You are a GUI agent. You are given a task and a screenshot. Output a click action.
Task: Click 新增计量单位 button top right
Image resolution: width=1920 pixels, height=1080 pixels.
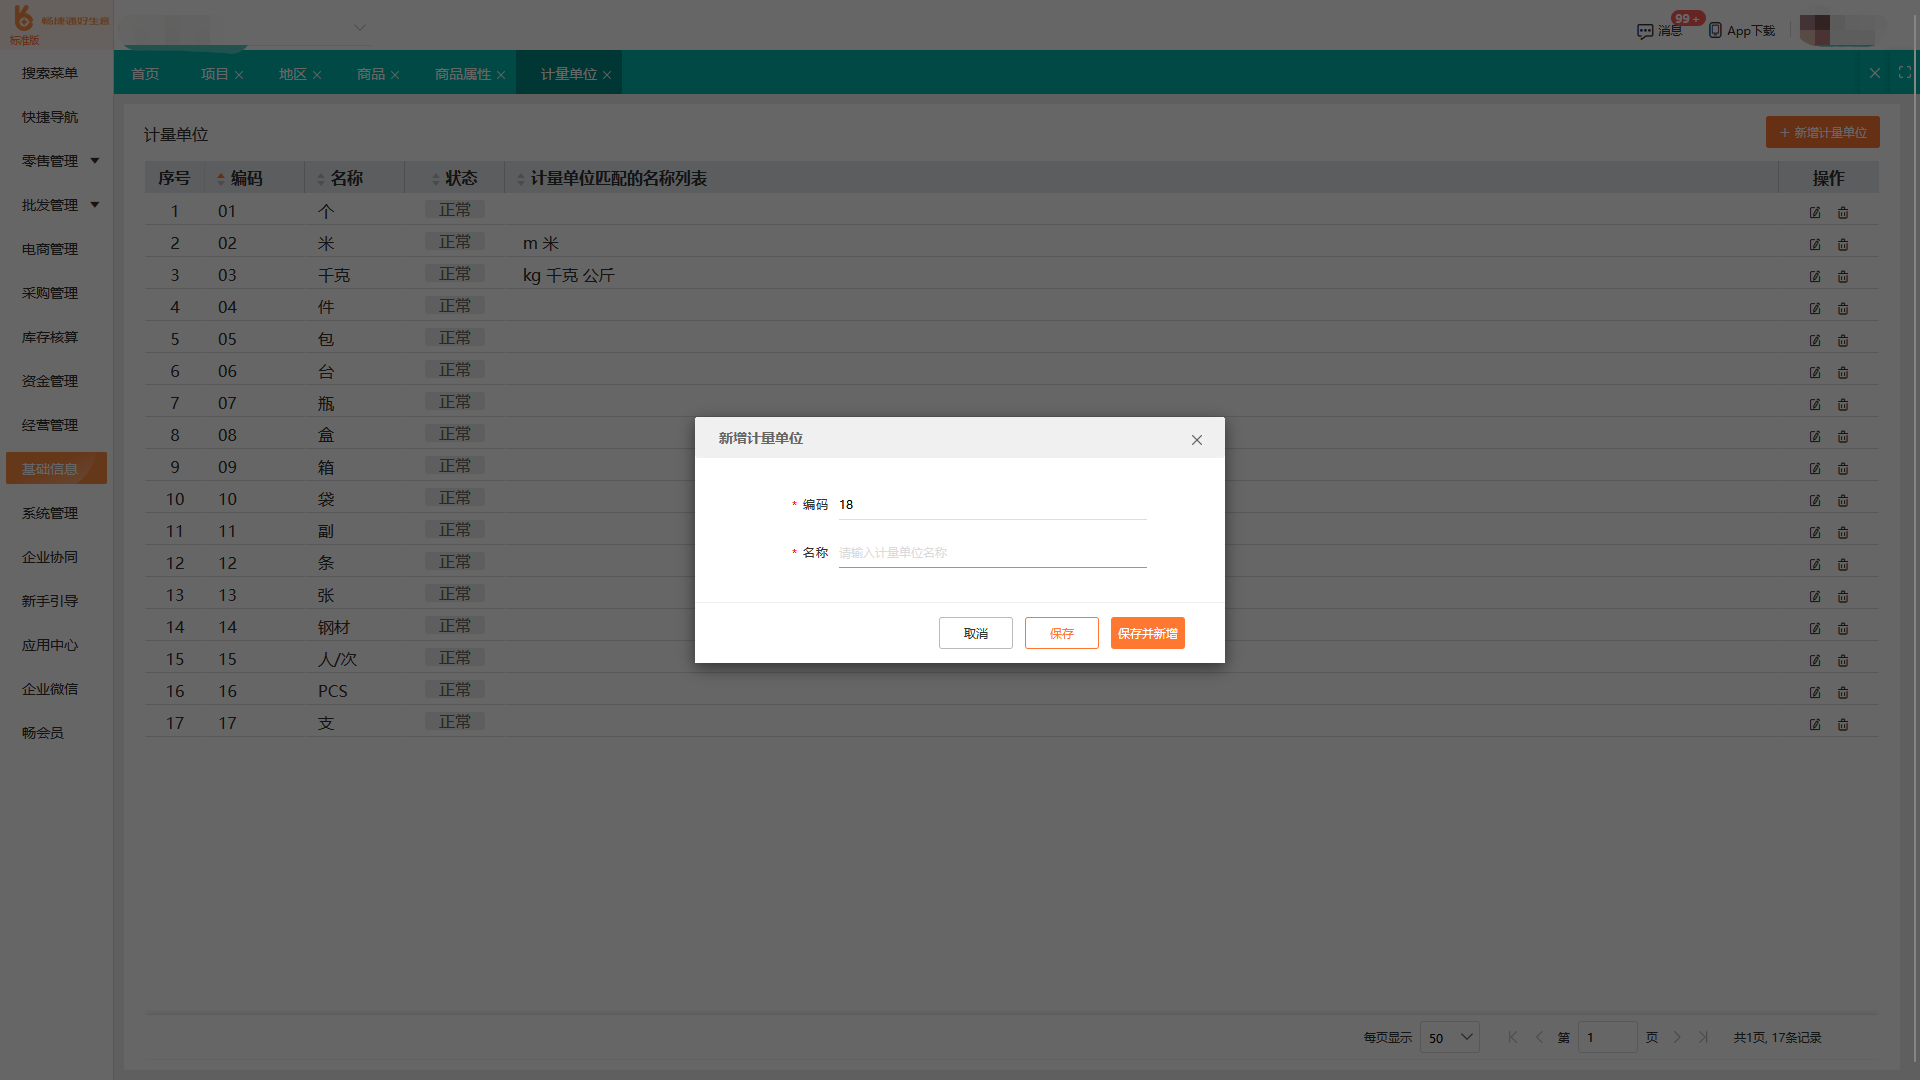[1822, 132]
